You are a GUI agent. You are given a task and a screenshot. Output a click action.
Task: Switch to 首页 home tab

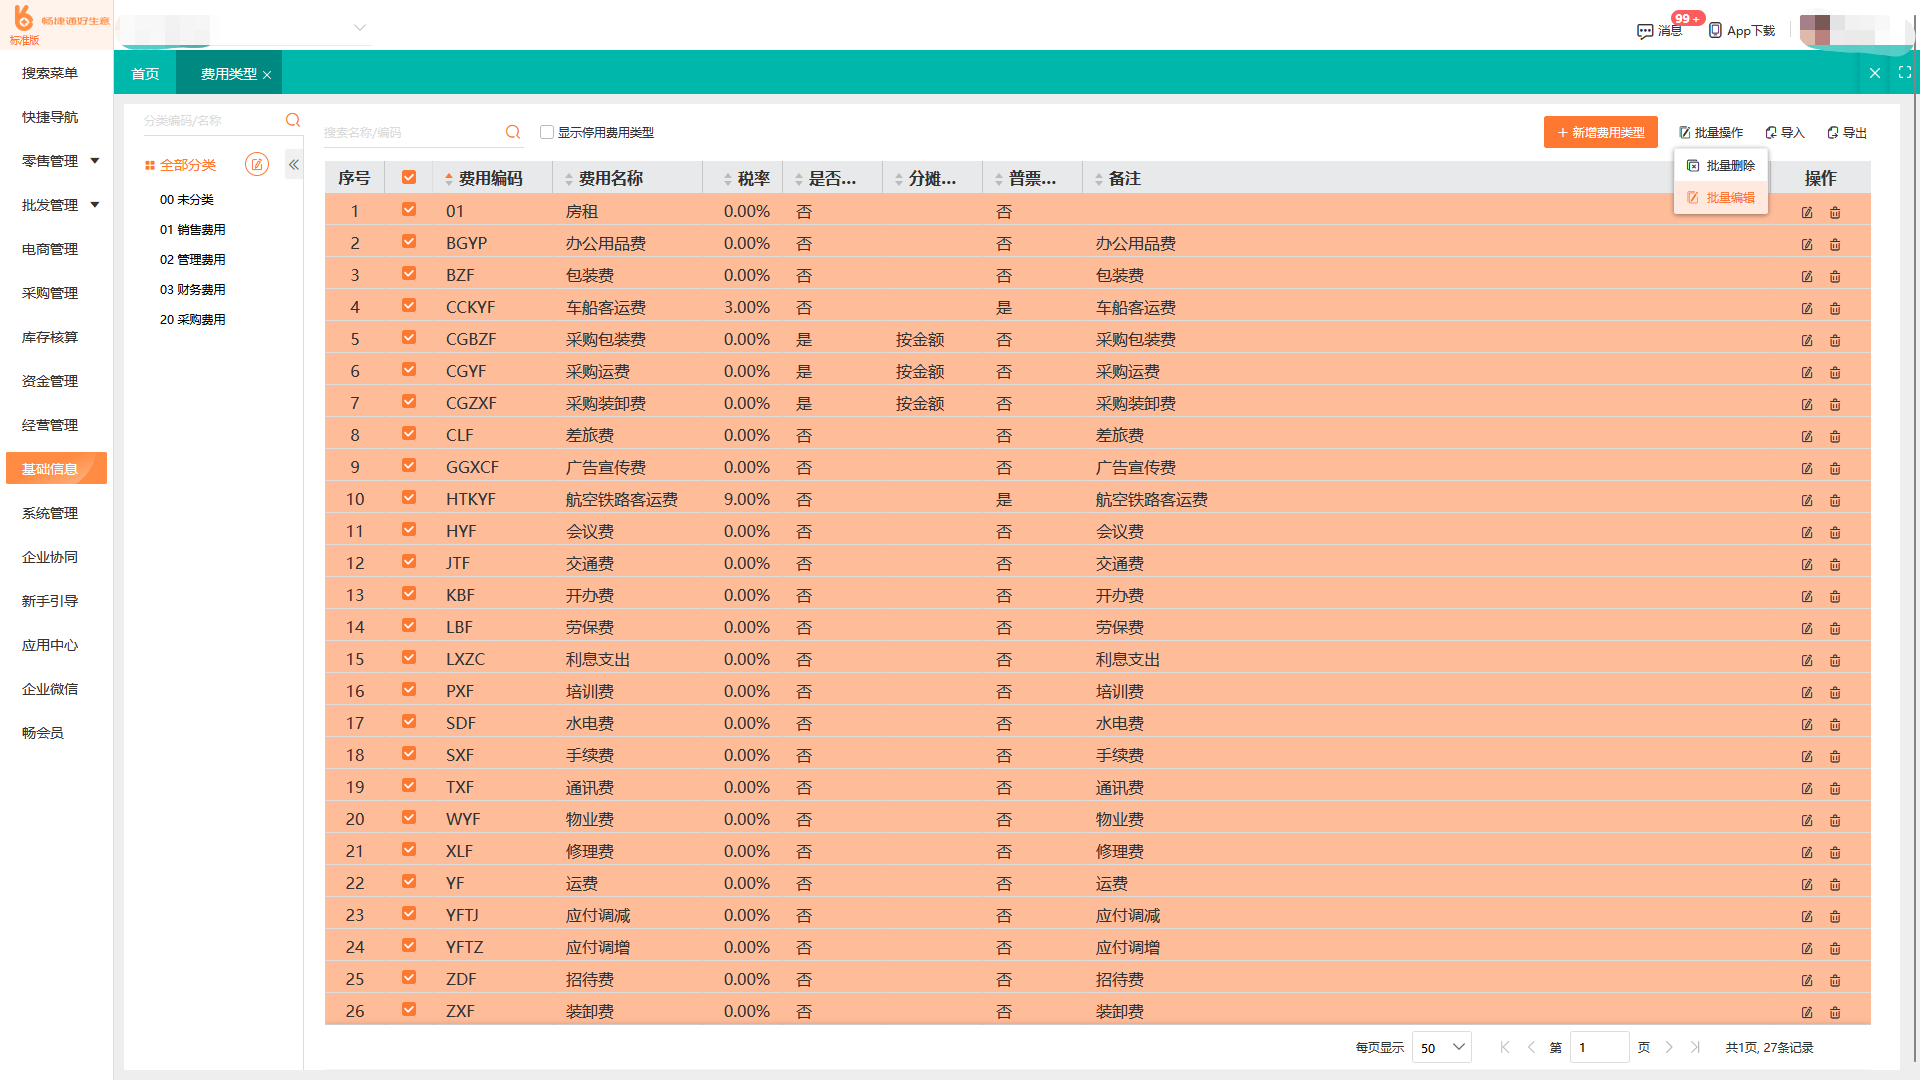click(145, 73)
